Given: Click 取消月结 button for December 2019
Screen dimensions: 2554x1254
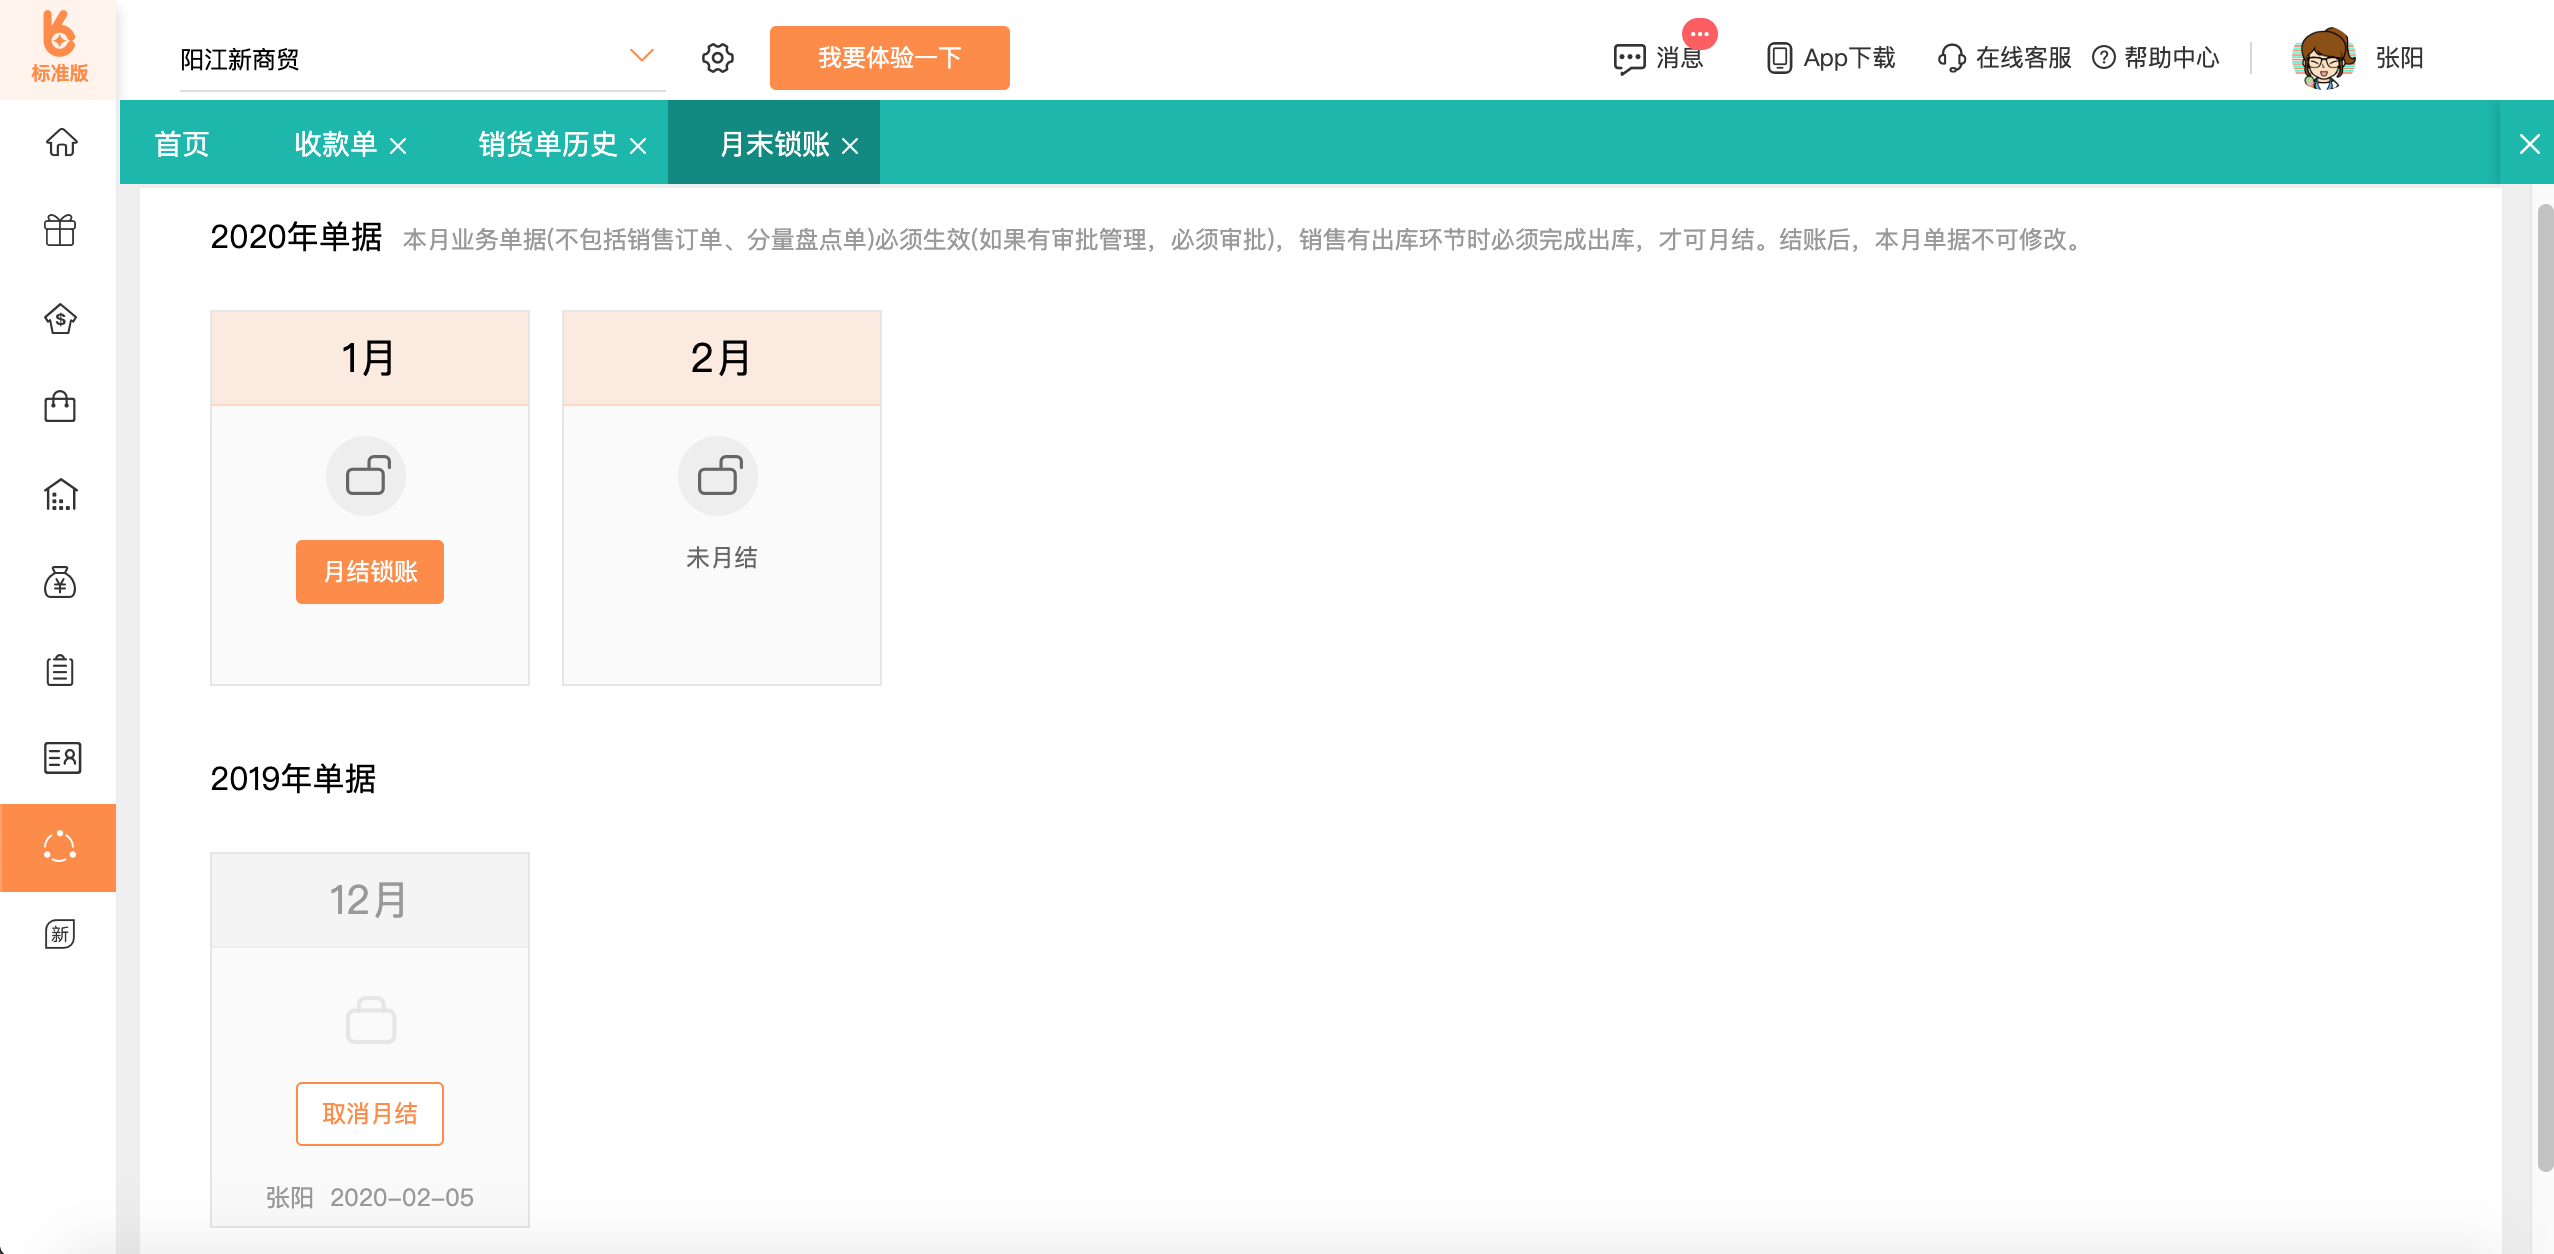Looking at the screenshot, I should point(370,1114).
